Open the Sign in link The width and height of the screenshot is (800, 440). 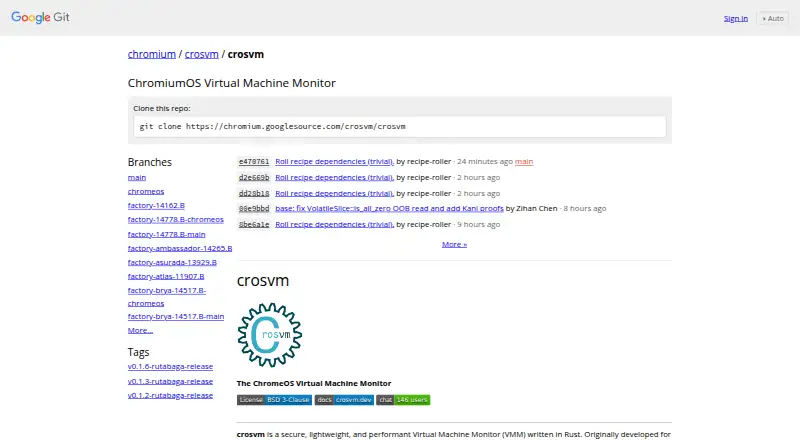point(736,18)
